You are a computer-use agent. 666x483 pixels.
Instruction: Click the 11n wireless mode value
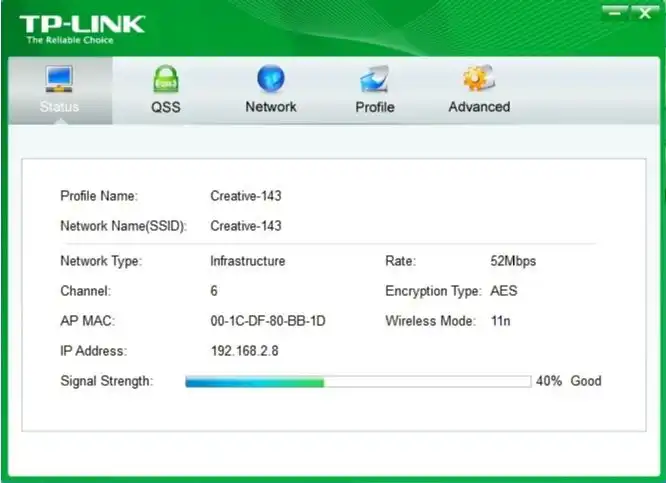[500, 321]
